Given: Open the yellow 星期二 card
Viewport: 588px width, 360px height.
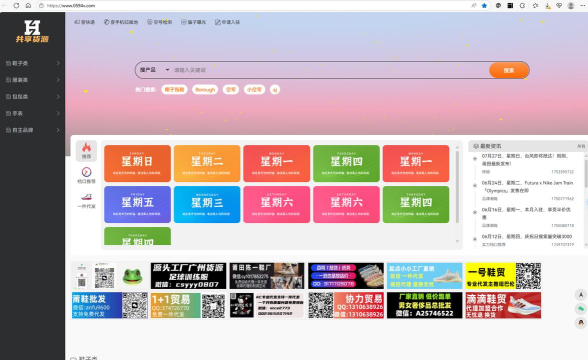Looking at the screenshot, I should (207, 164).
